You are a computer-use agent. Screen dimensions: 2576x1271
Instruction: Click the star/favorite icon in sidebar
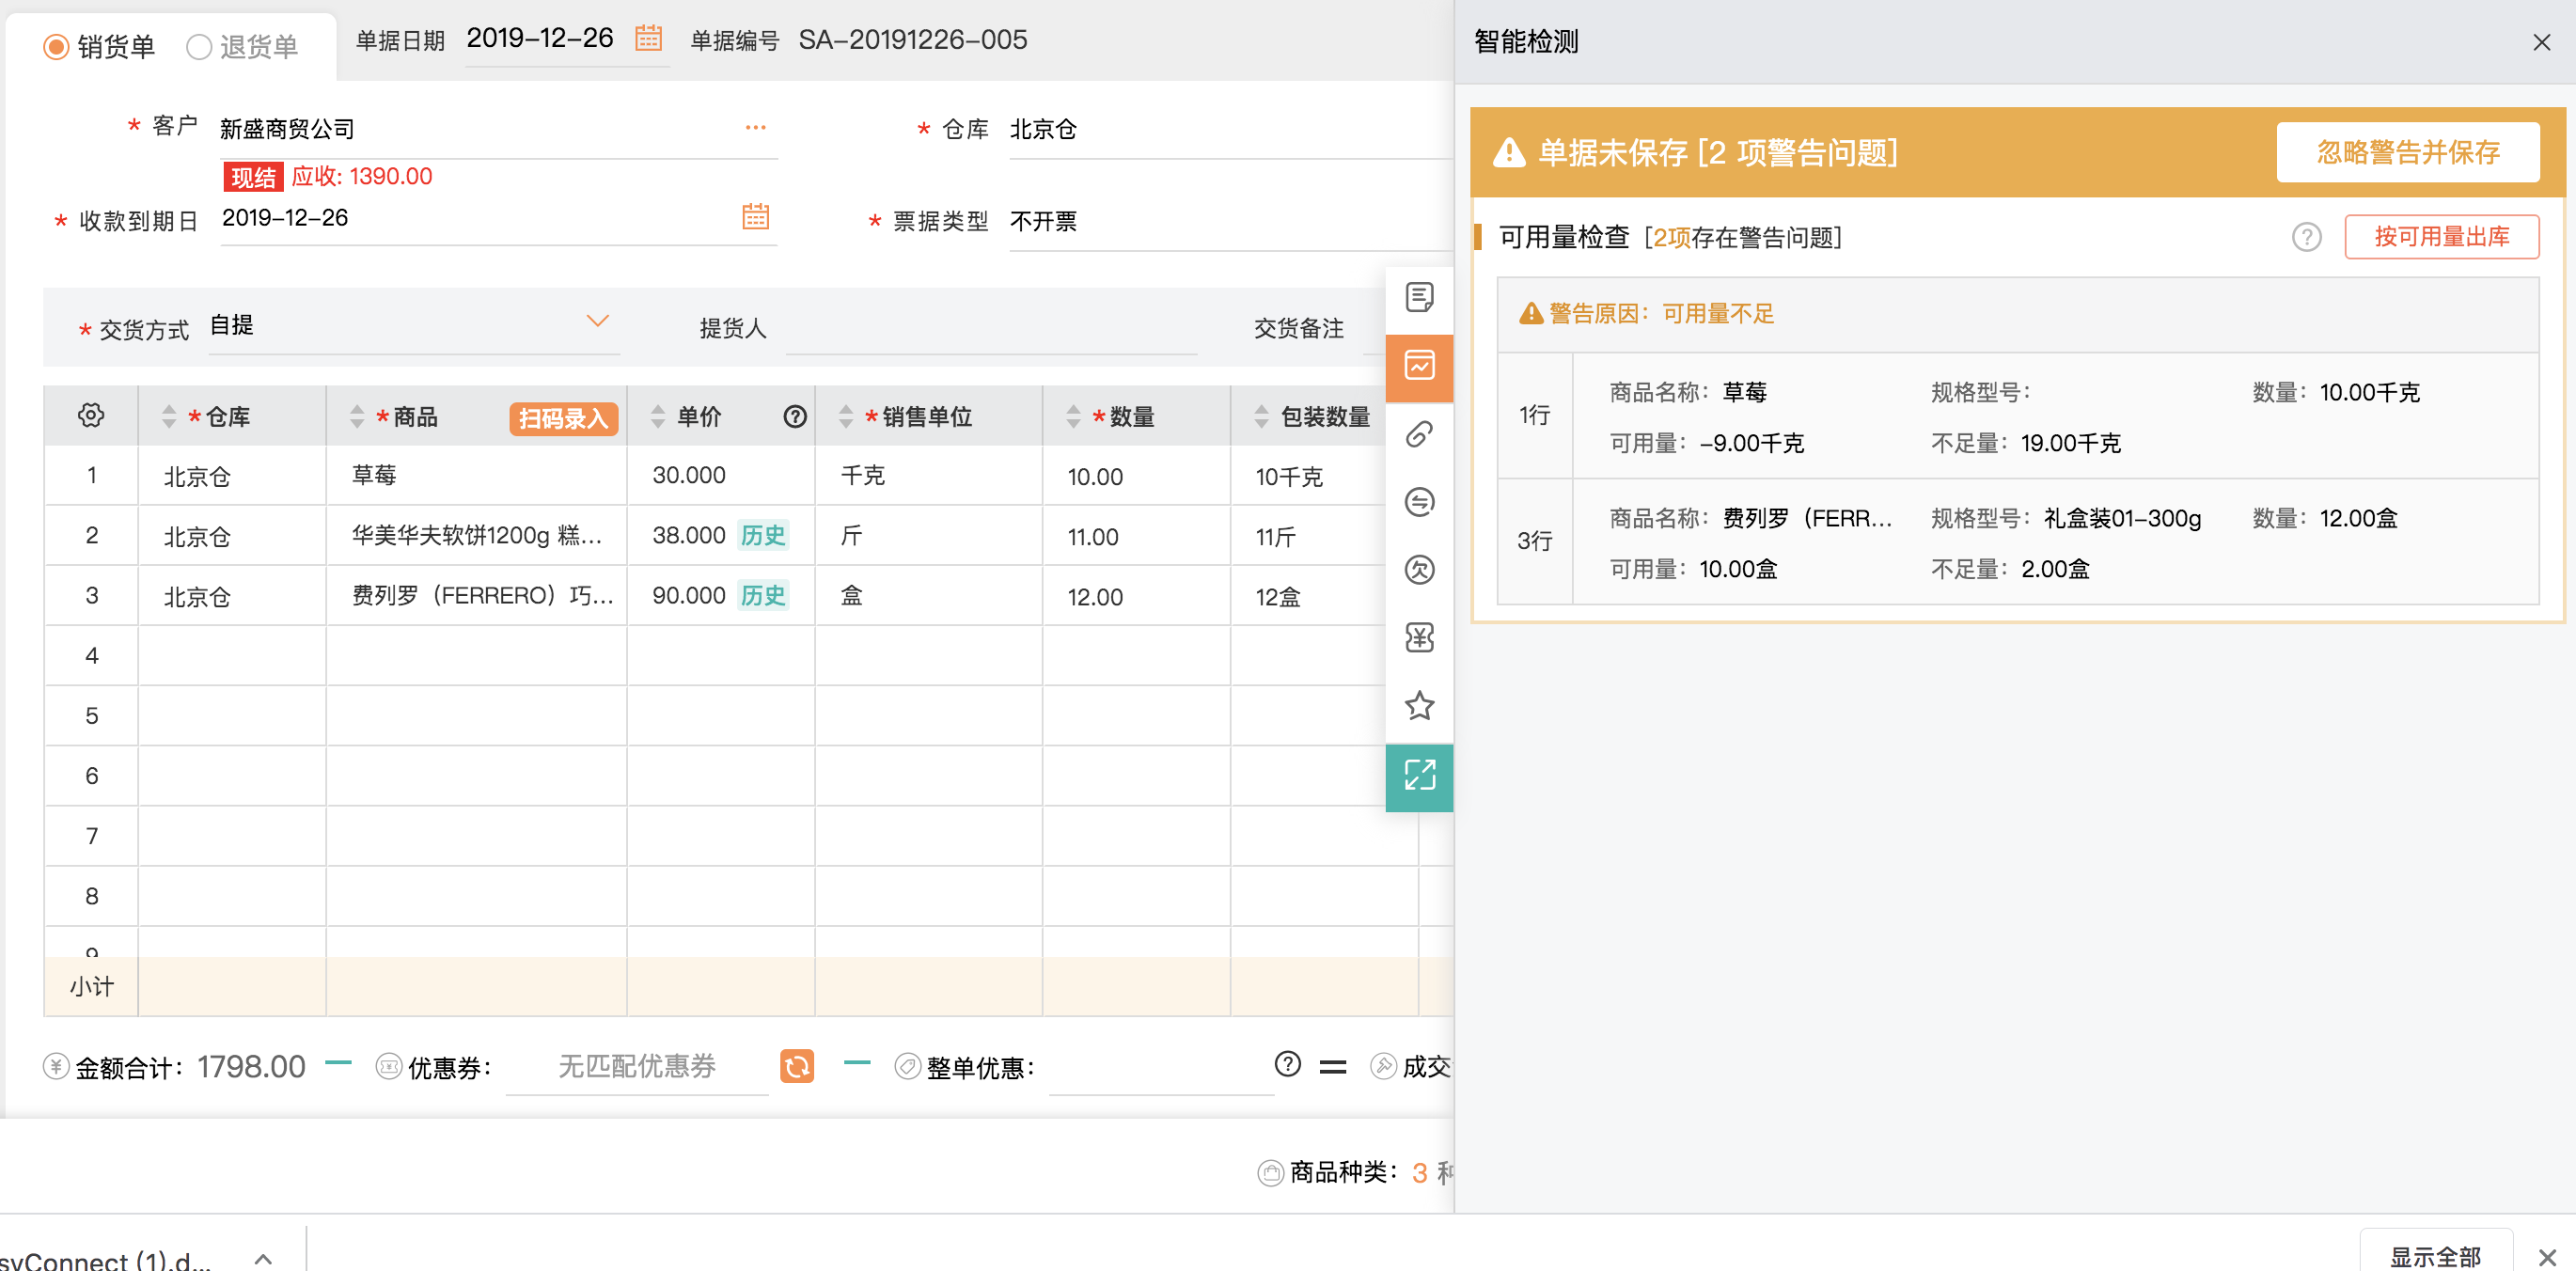pos(1418,706)
